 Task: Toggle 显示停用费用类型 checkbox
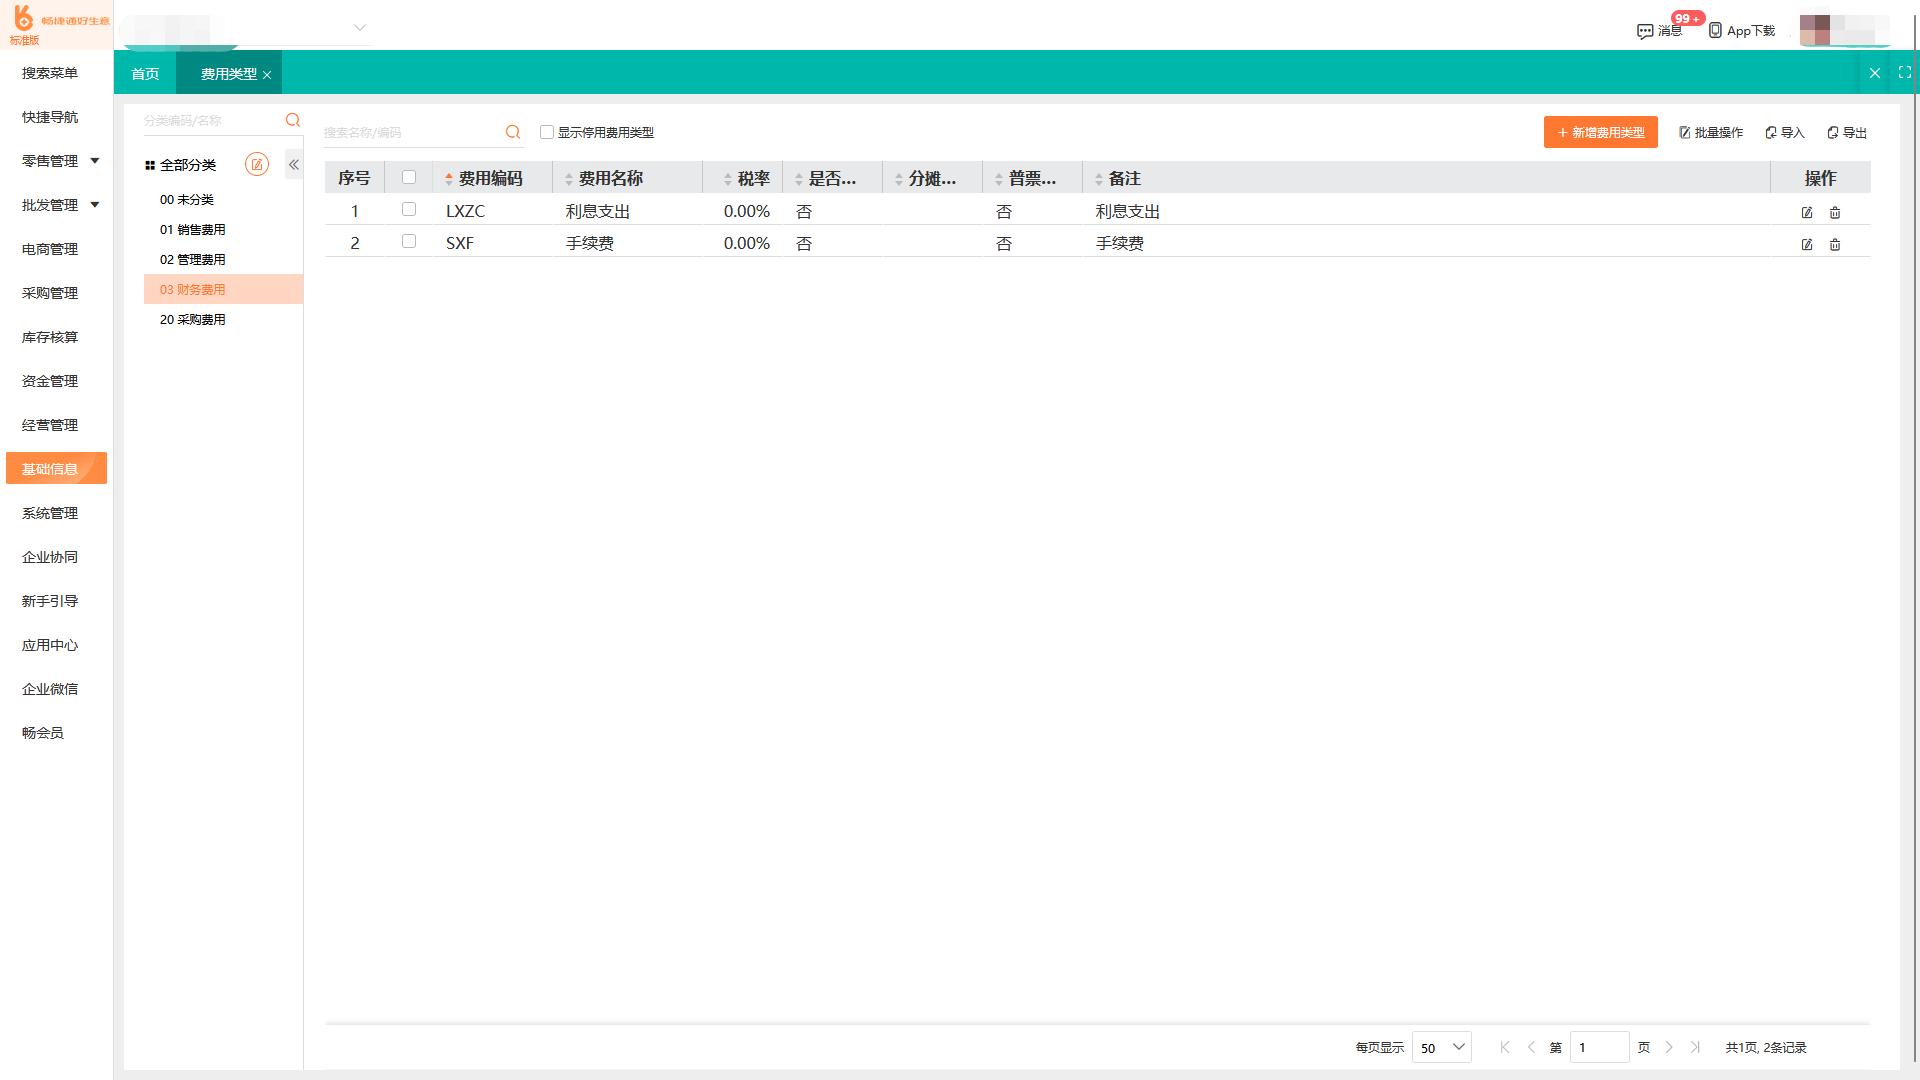point(545,132)
